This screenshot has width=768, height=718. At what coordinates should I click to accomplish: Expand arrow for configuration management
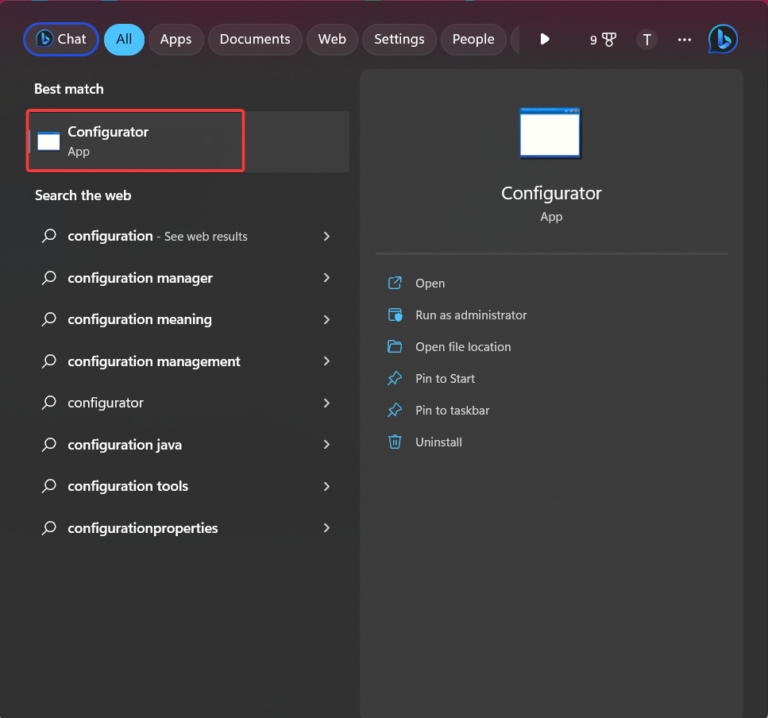point(327,361)
